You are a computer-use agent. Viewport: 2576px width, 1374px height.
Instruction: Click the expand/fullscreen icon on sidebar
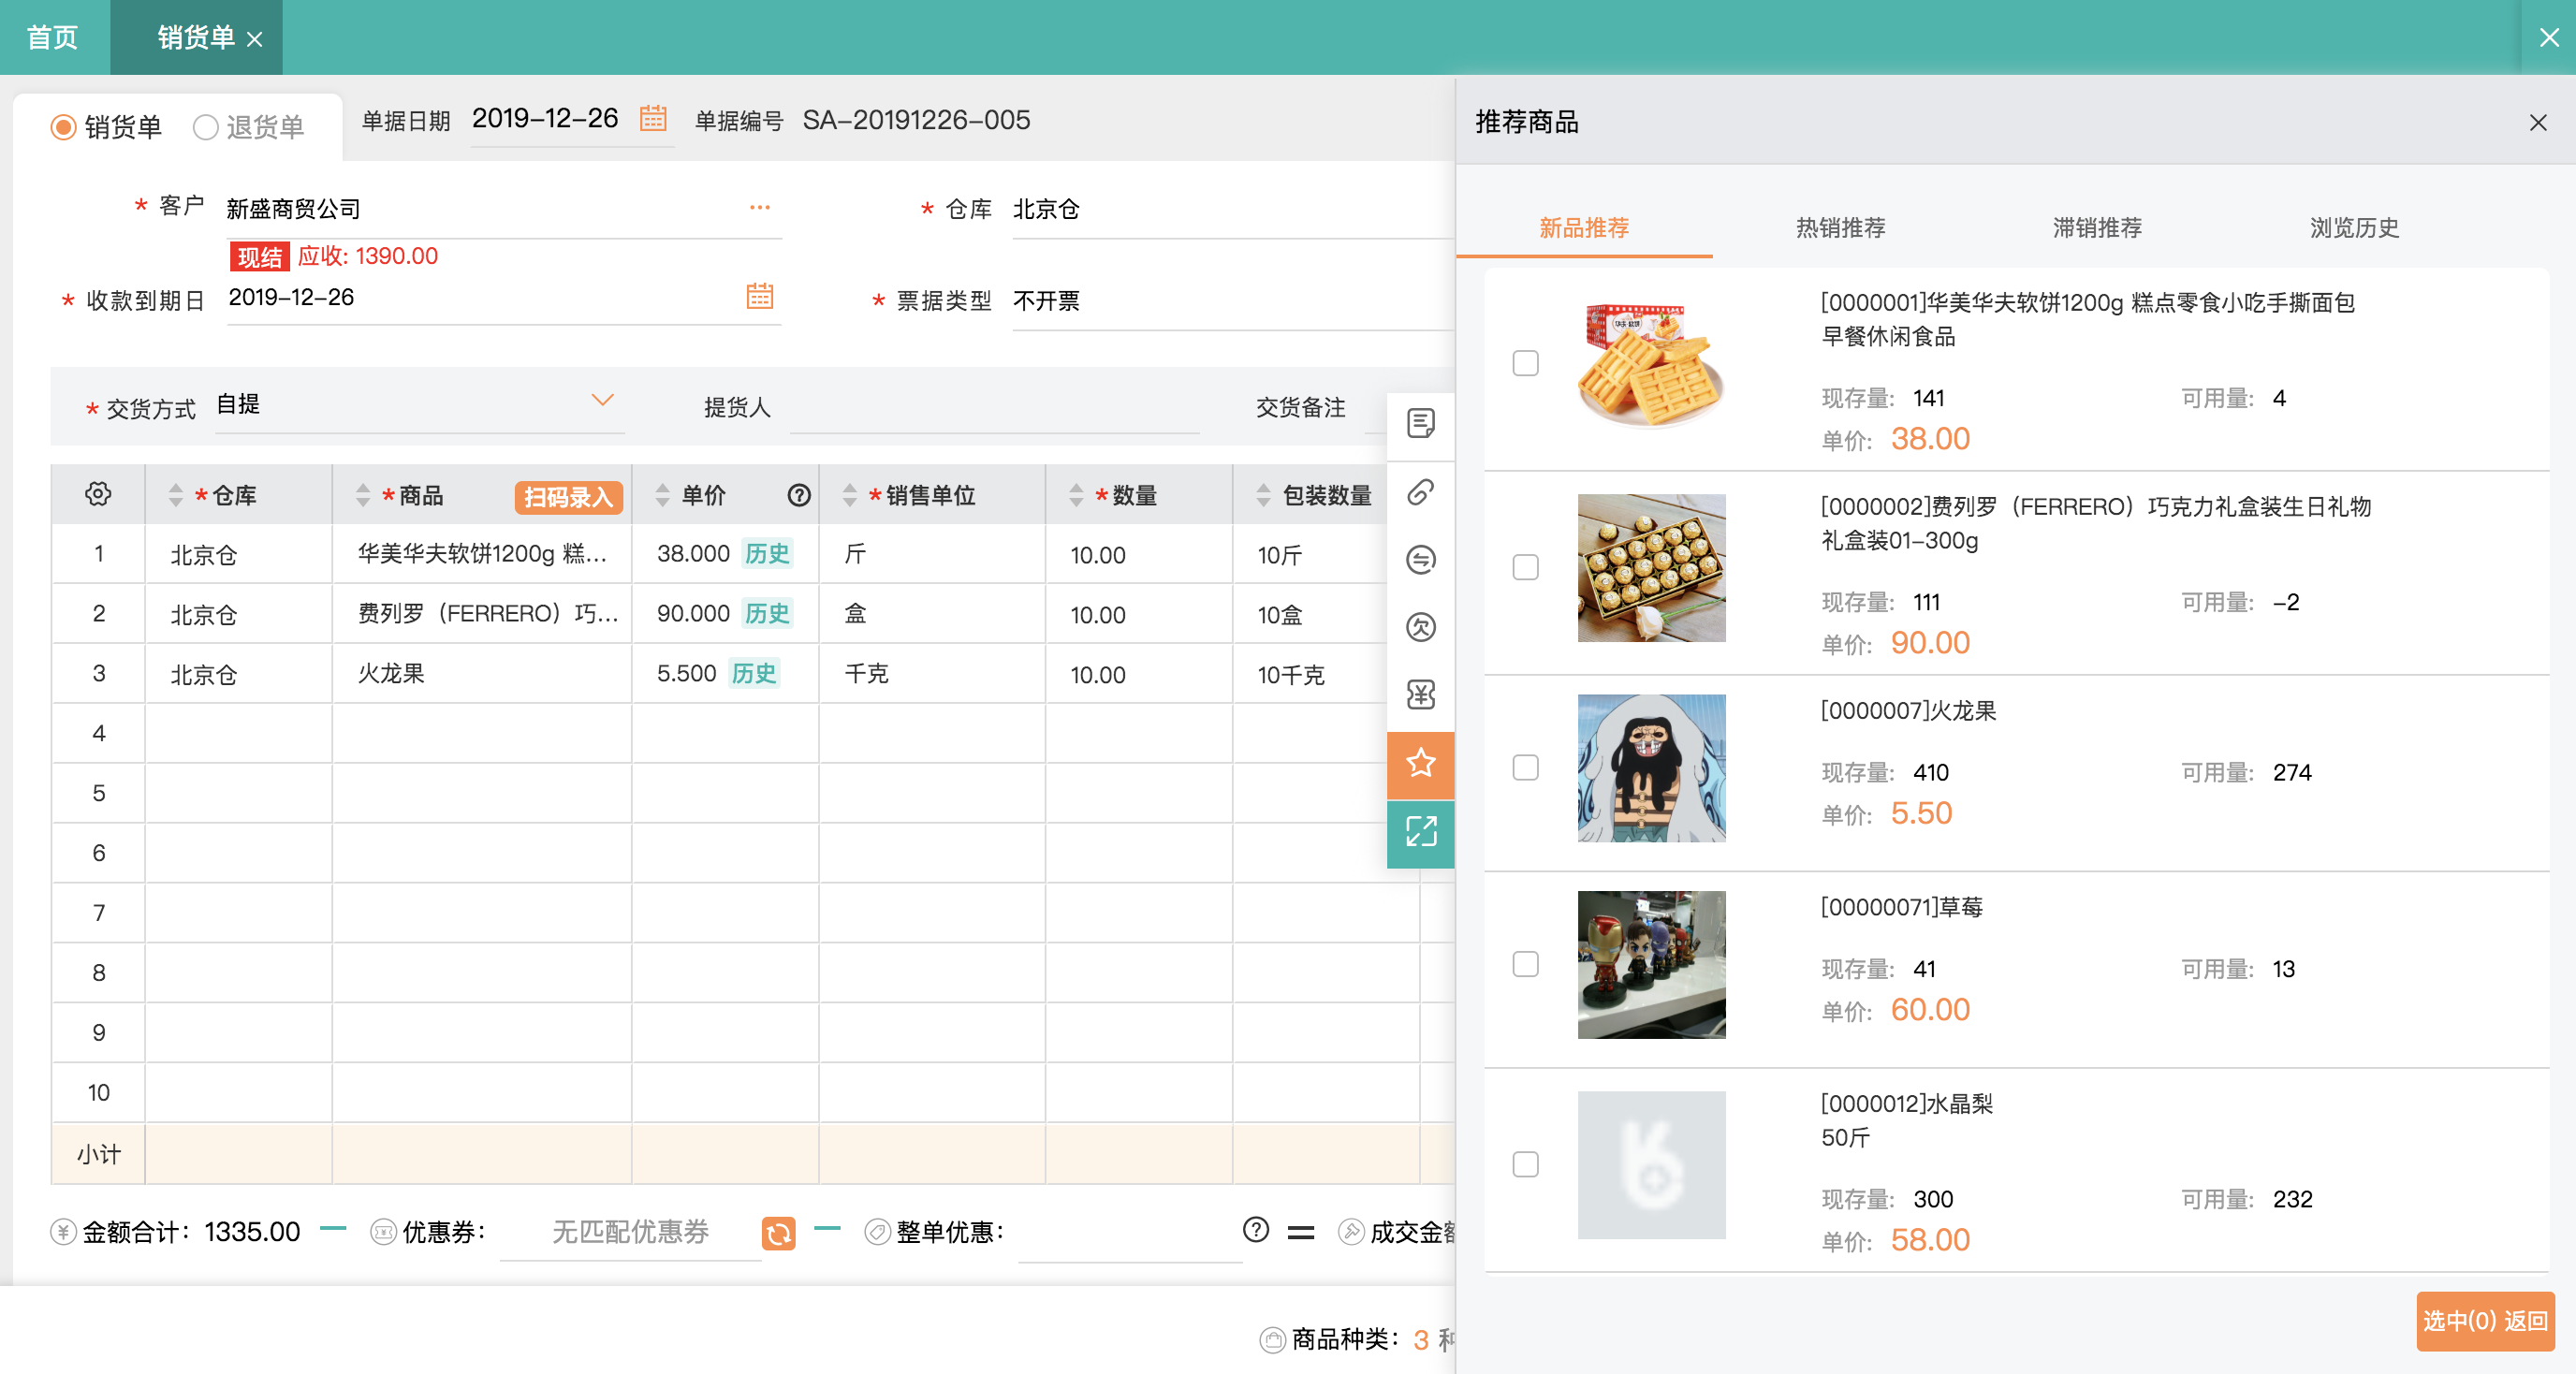click(x=1425, y=834)
